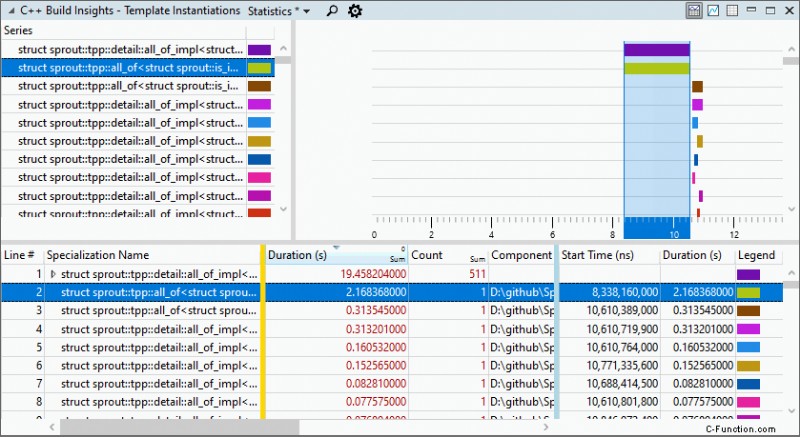
Task: Switch to table-only view icon
Action: click(732, 10)
